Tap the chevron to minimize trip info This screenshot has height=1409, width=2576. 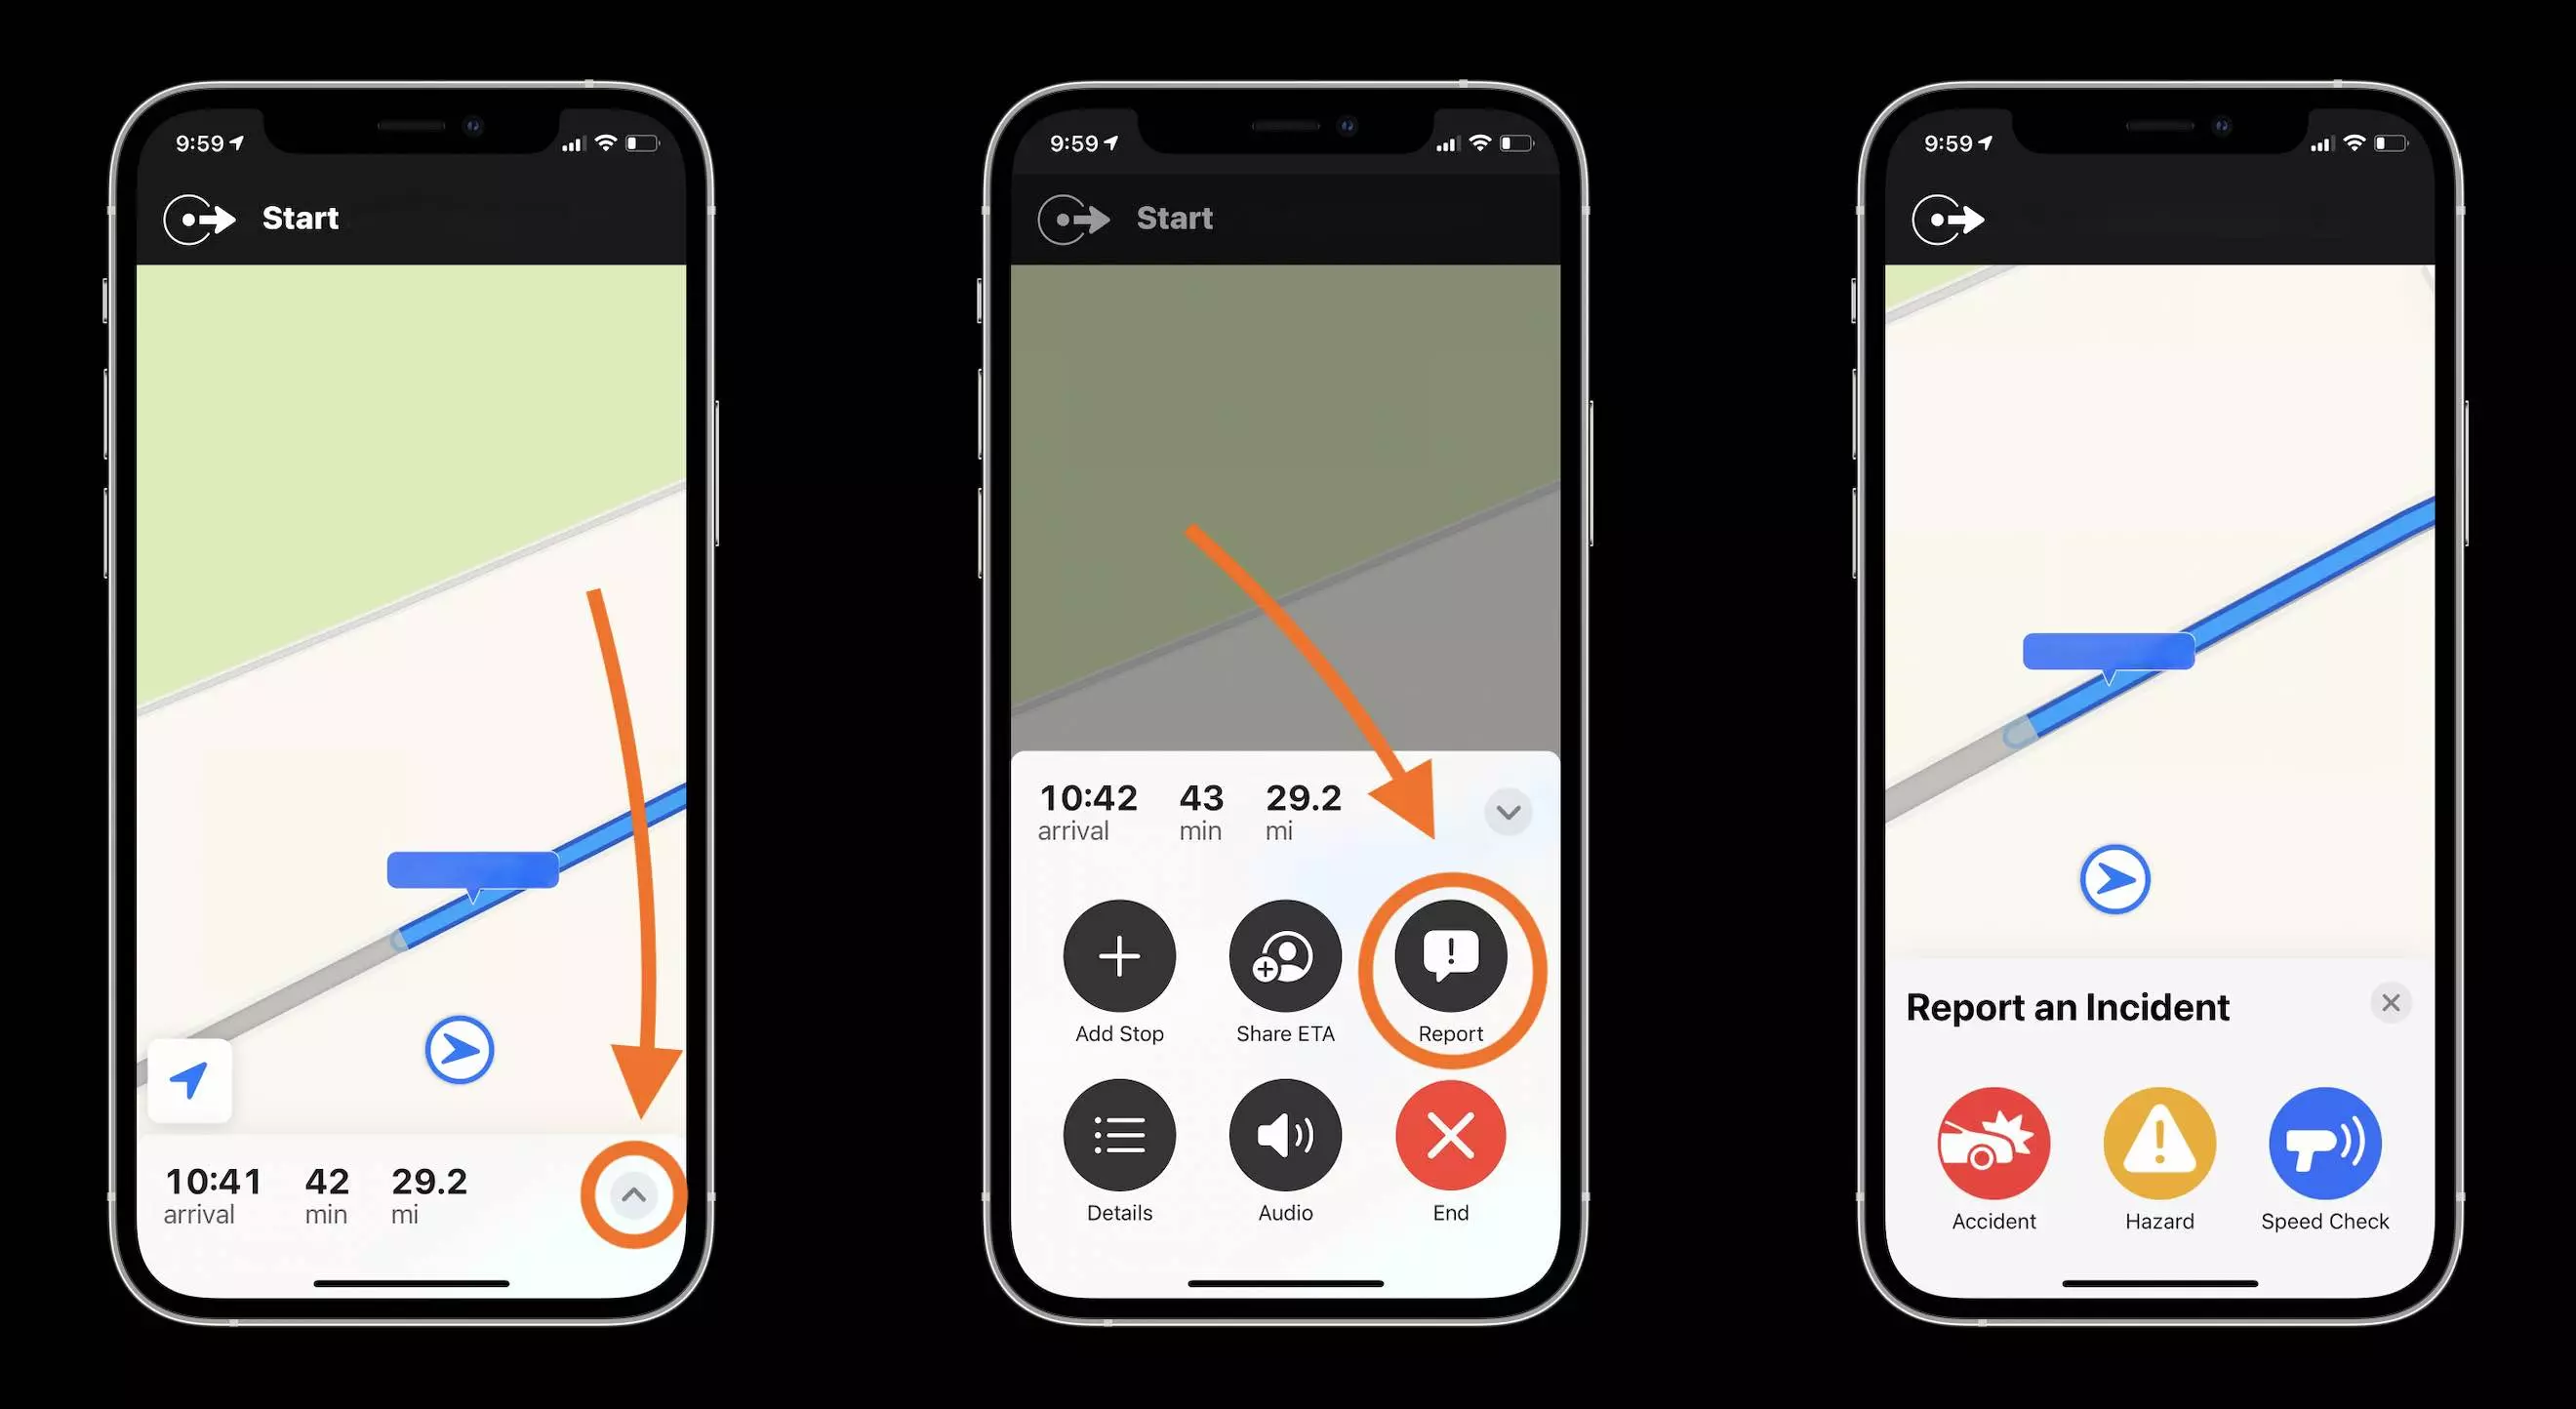point(1506,810)
